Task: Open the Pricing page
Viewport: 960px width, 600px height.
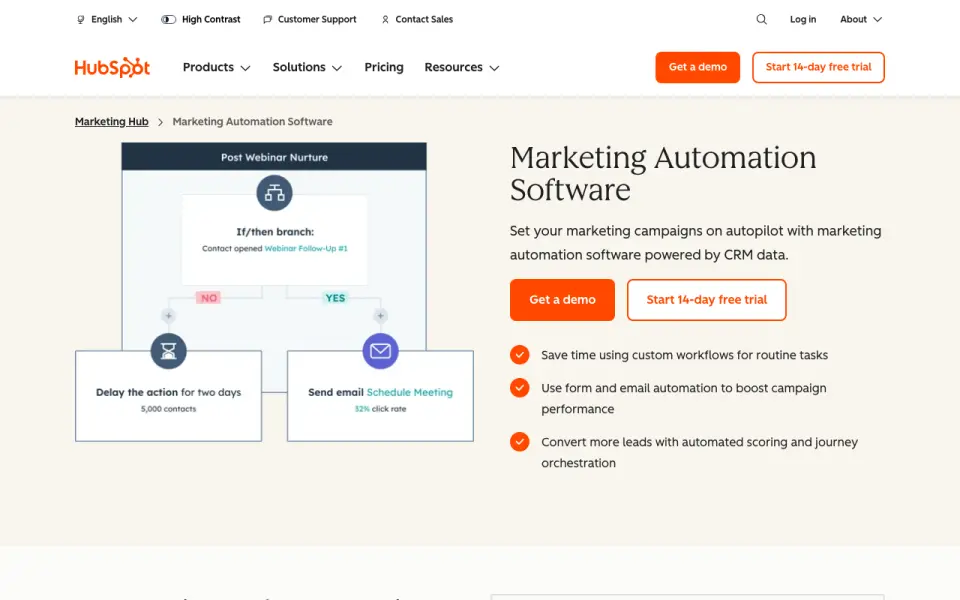Action: [x=384, y=67]
